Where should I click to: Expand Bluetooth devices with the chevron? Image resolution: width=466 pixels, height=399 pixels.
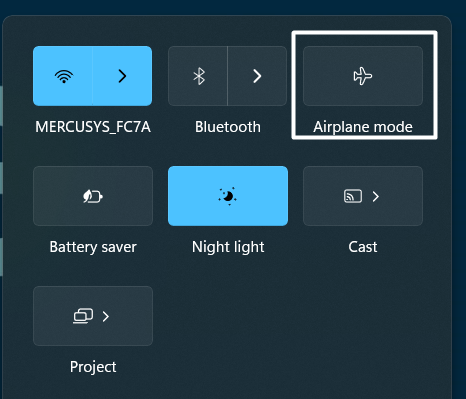coord(257,76)
